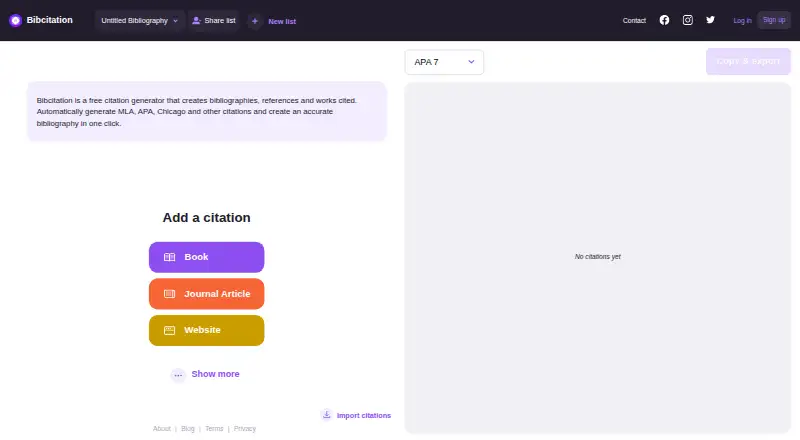Image resolution: width=800 pixels, height=440 pixels.
Task: Open the Terms footer link
Action: point(214,429)
